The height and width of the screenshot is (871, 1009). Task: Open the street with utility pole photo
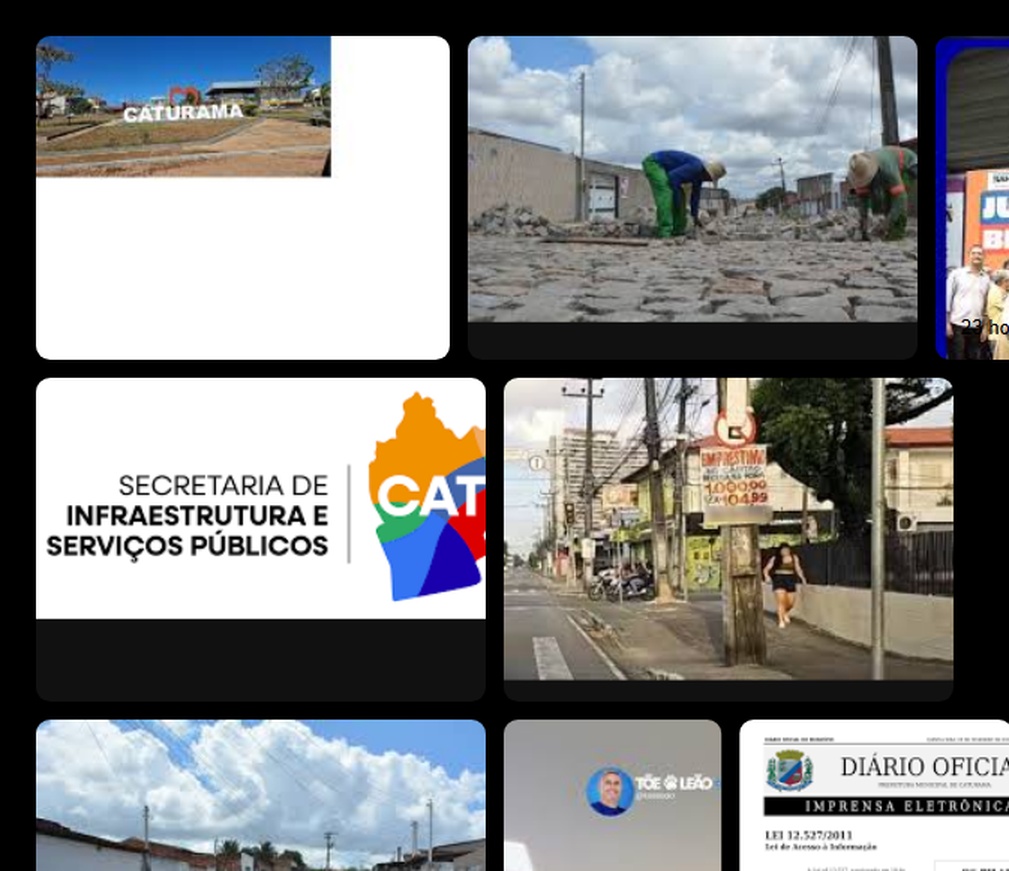pyautogui.click(x=728, y=529)
